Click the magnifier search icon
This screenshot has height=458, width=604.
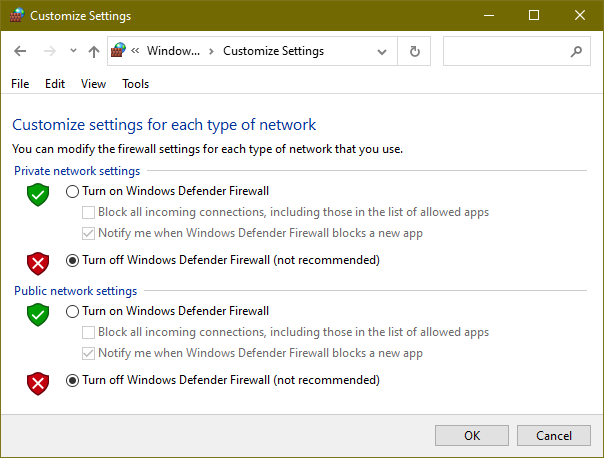click(576, 51)
